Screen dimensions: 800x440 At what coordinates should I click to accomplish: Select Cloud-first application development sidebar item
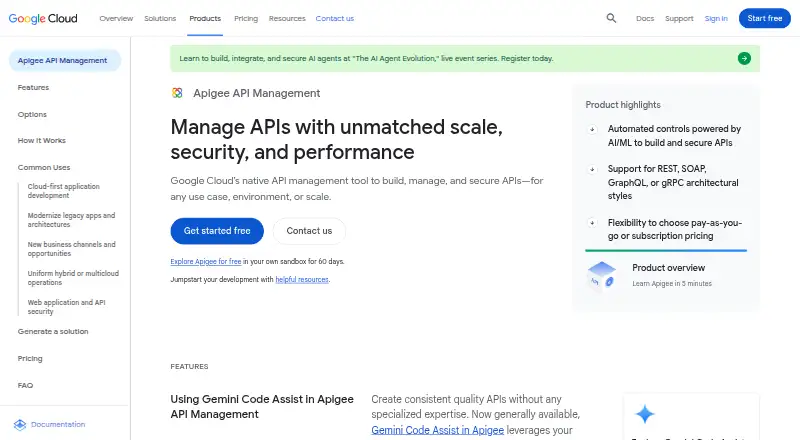click(x=63, y=191)
